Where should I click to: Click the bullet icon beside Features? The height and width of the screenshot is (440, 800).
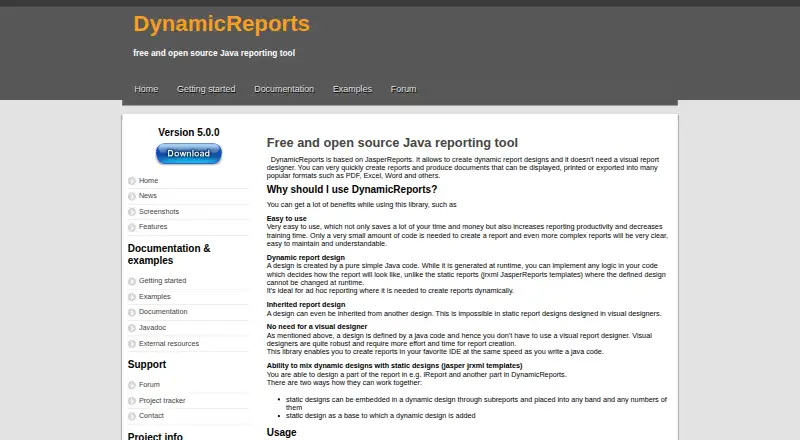coord(132,227)
